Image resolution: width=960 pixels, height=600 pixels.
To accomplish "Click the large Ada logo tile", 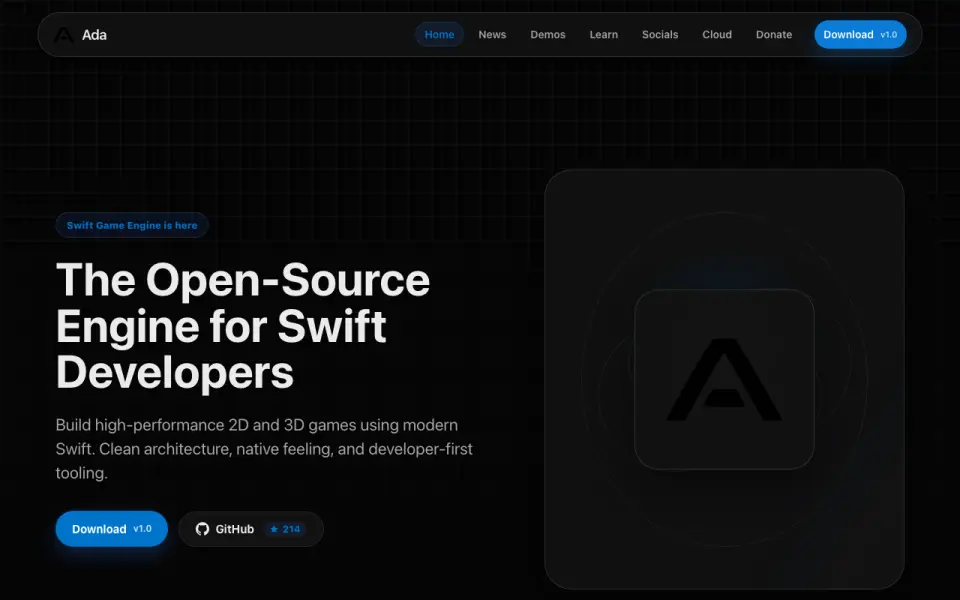I will pos(724,379).
